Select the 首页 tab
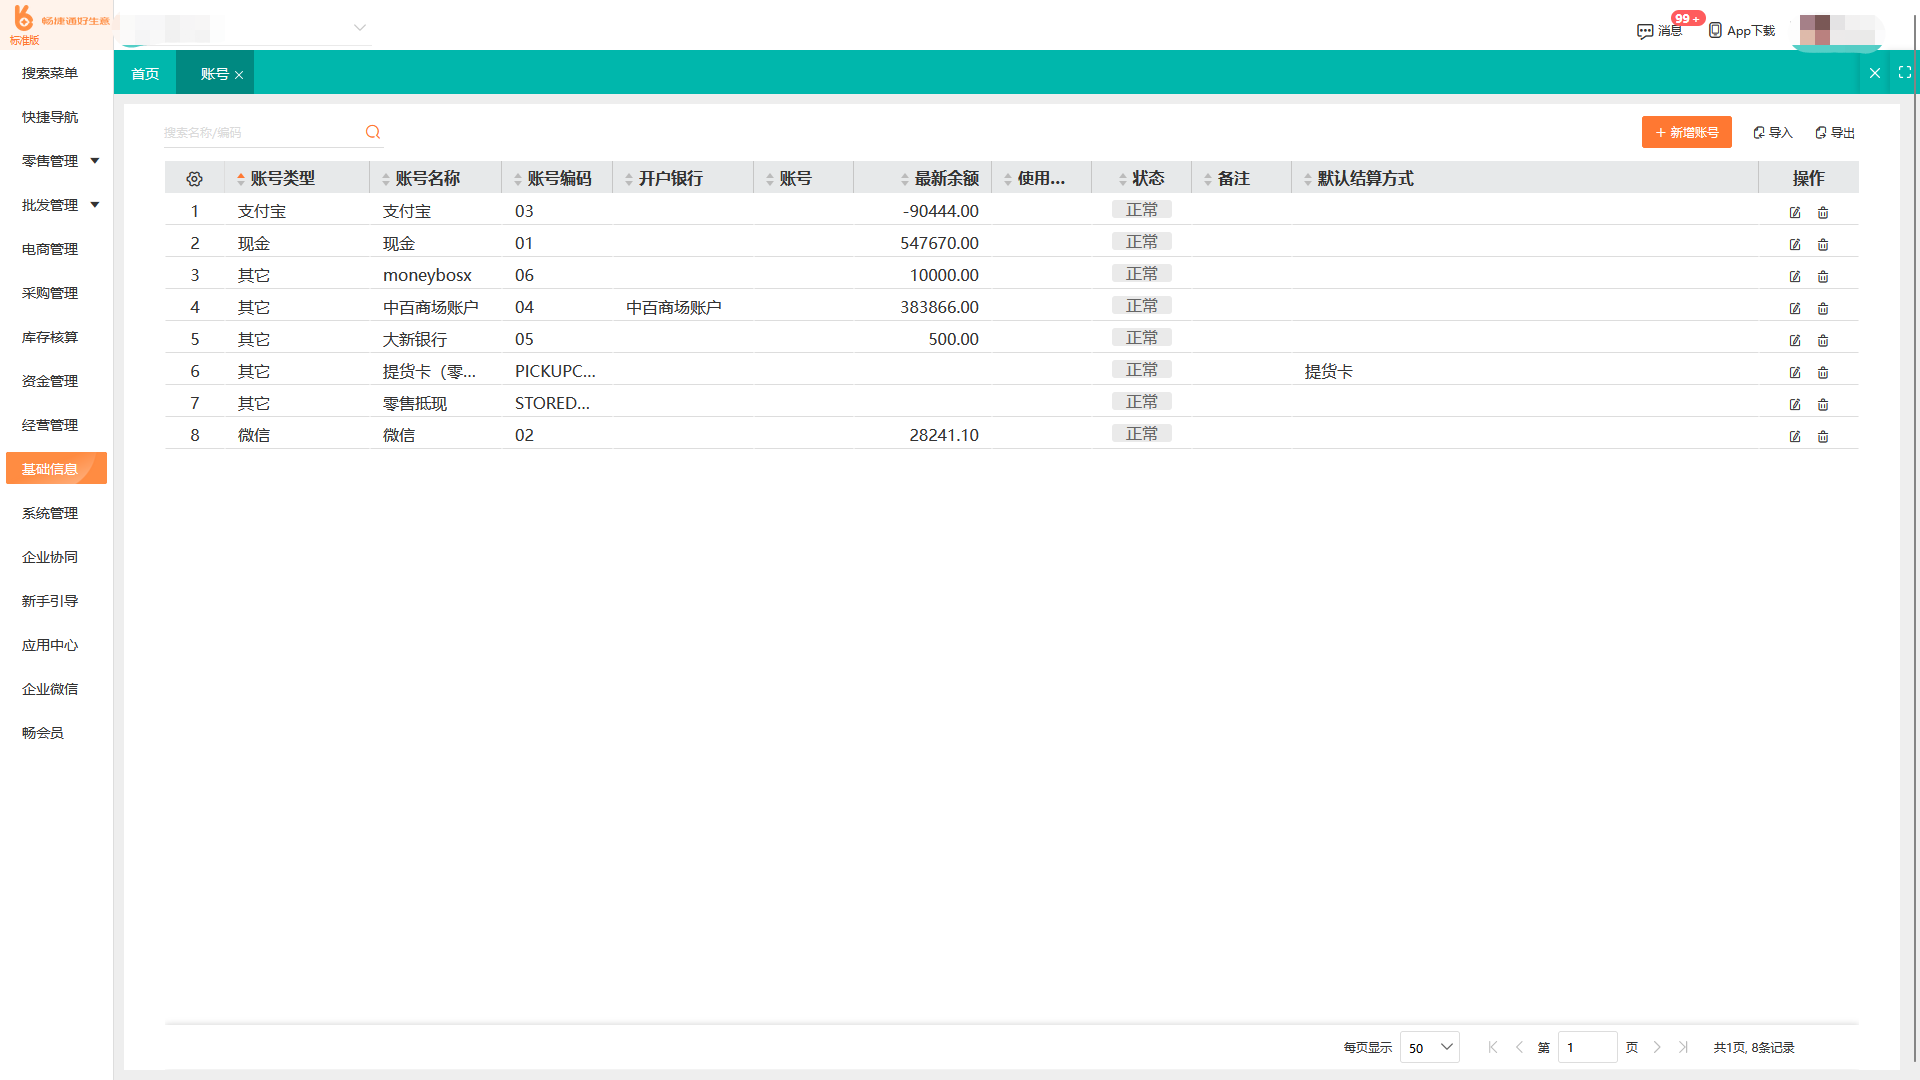 tap(146, 74)
